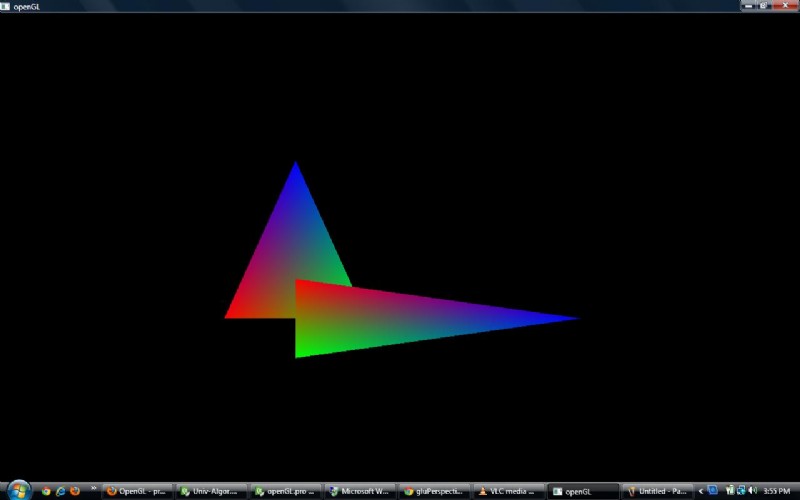Screen dimensions: 800x500
Task: Open the openGL.pro taskbar window
Action: point(287,491)
